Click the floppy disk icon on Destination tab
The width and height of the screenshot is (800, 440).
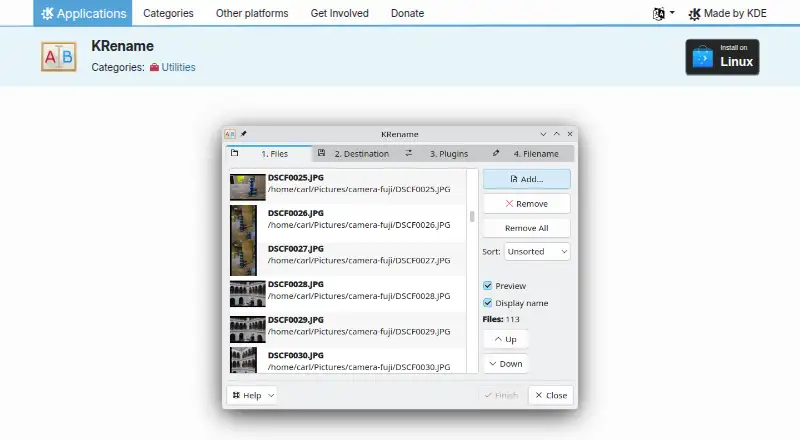coord(321,153)
